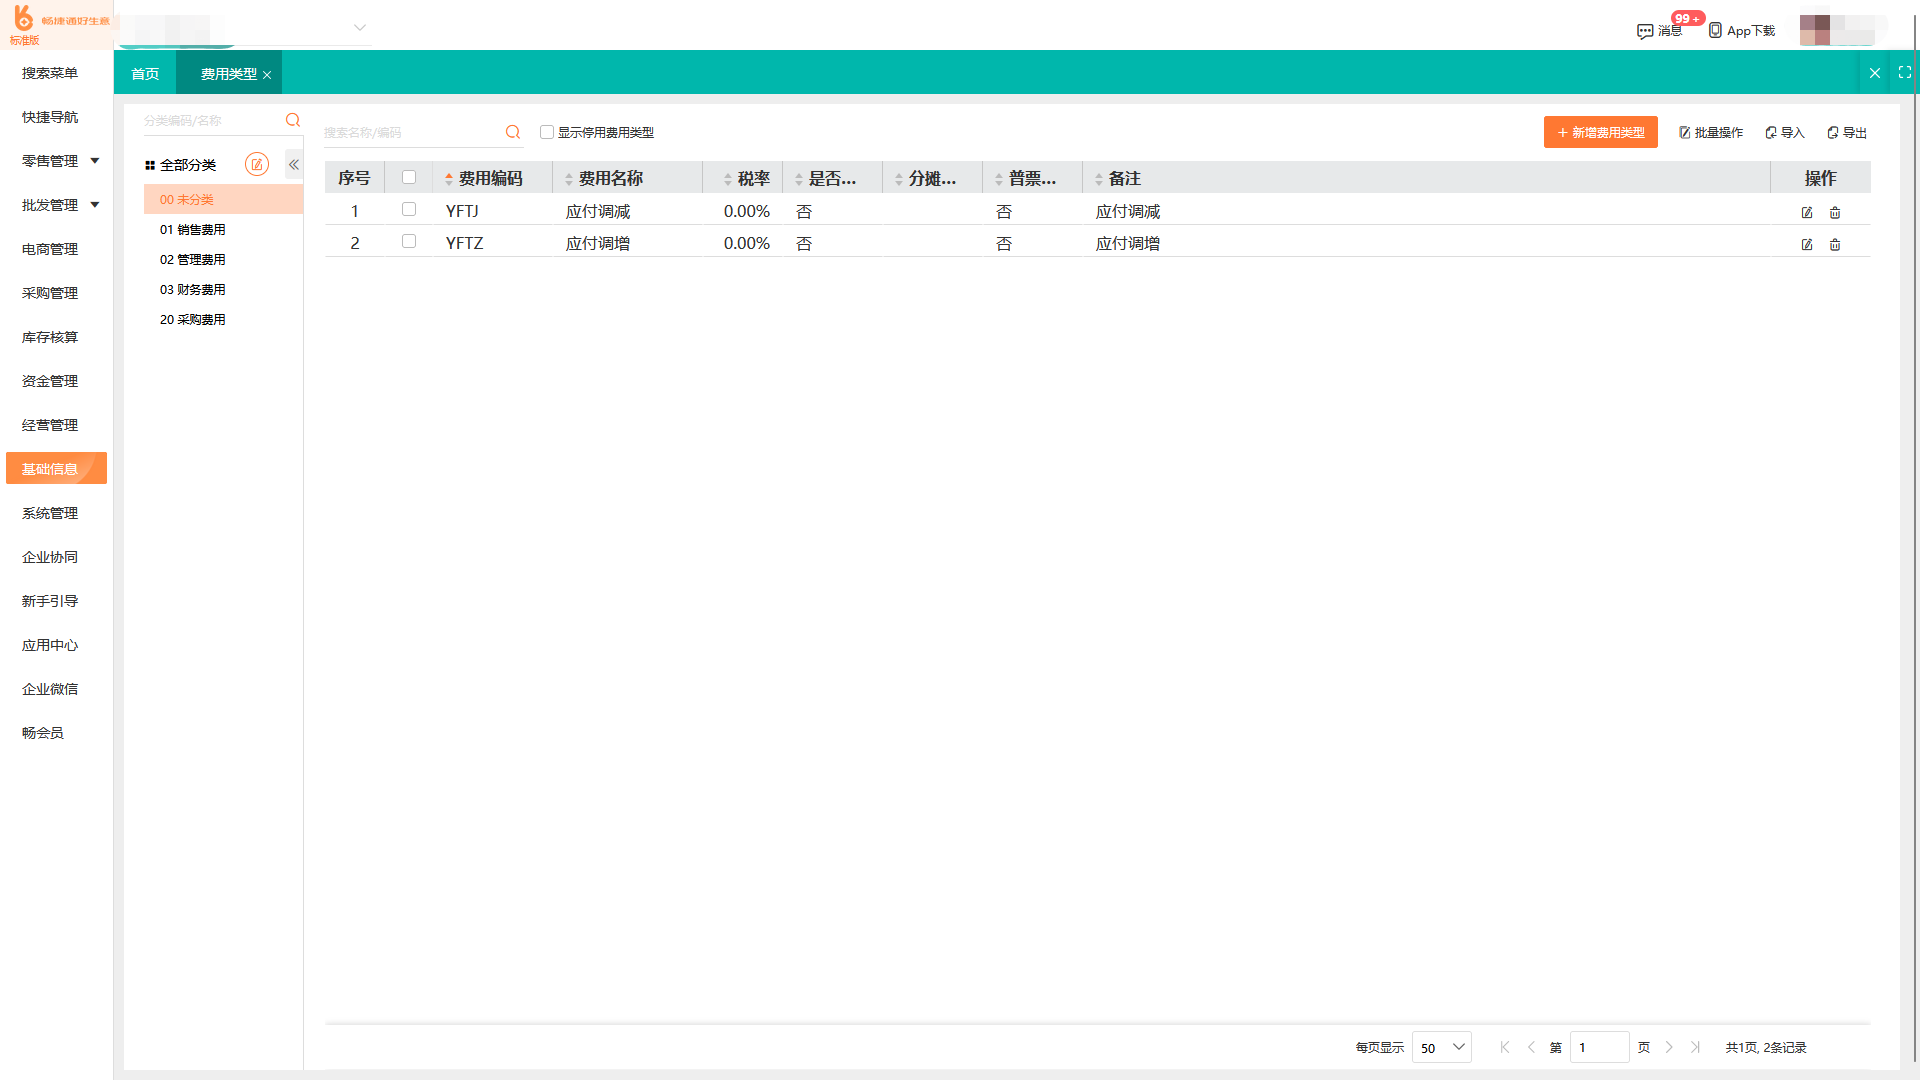The height and width of the screenshot is (1080, 1920).
Task: Click the fullscreen expand icon top right
Action: (1904, 73)
